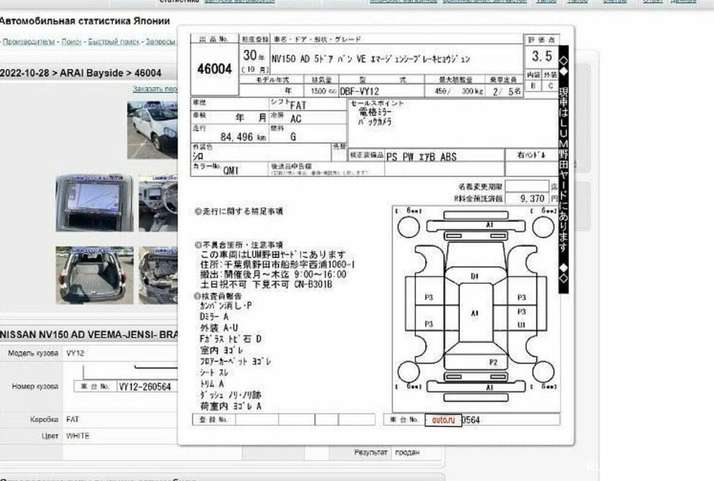Image resolution: width=714 pixels, height=481 pixels.
Task: Click the Заказать перевод link
Action: pos(155,89)
